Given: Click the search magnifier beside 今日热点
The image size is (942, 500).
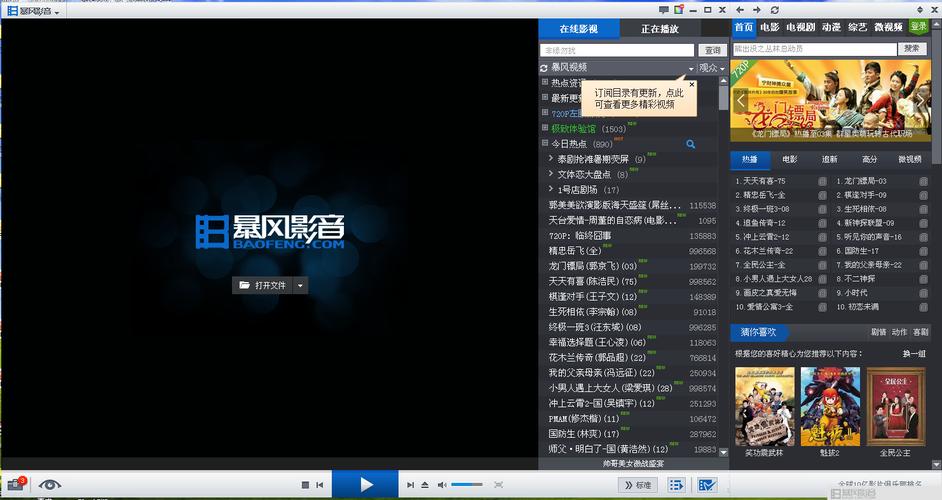Looking at the screenshot, I should pyautogui.click(x=690, y=144).
